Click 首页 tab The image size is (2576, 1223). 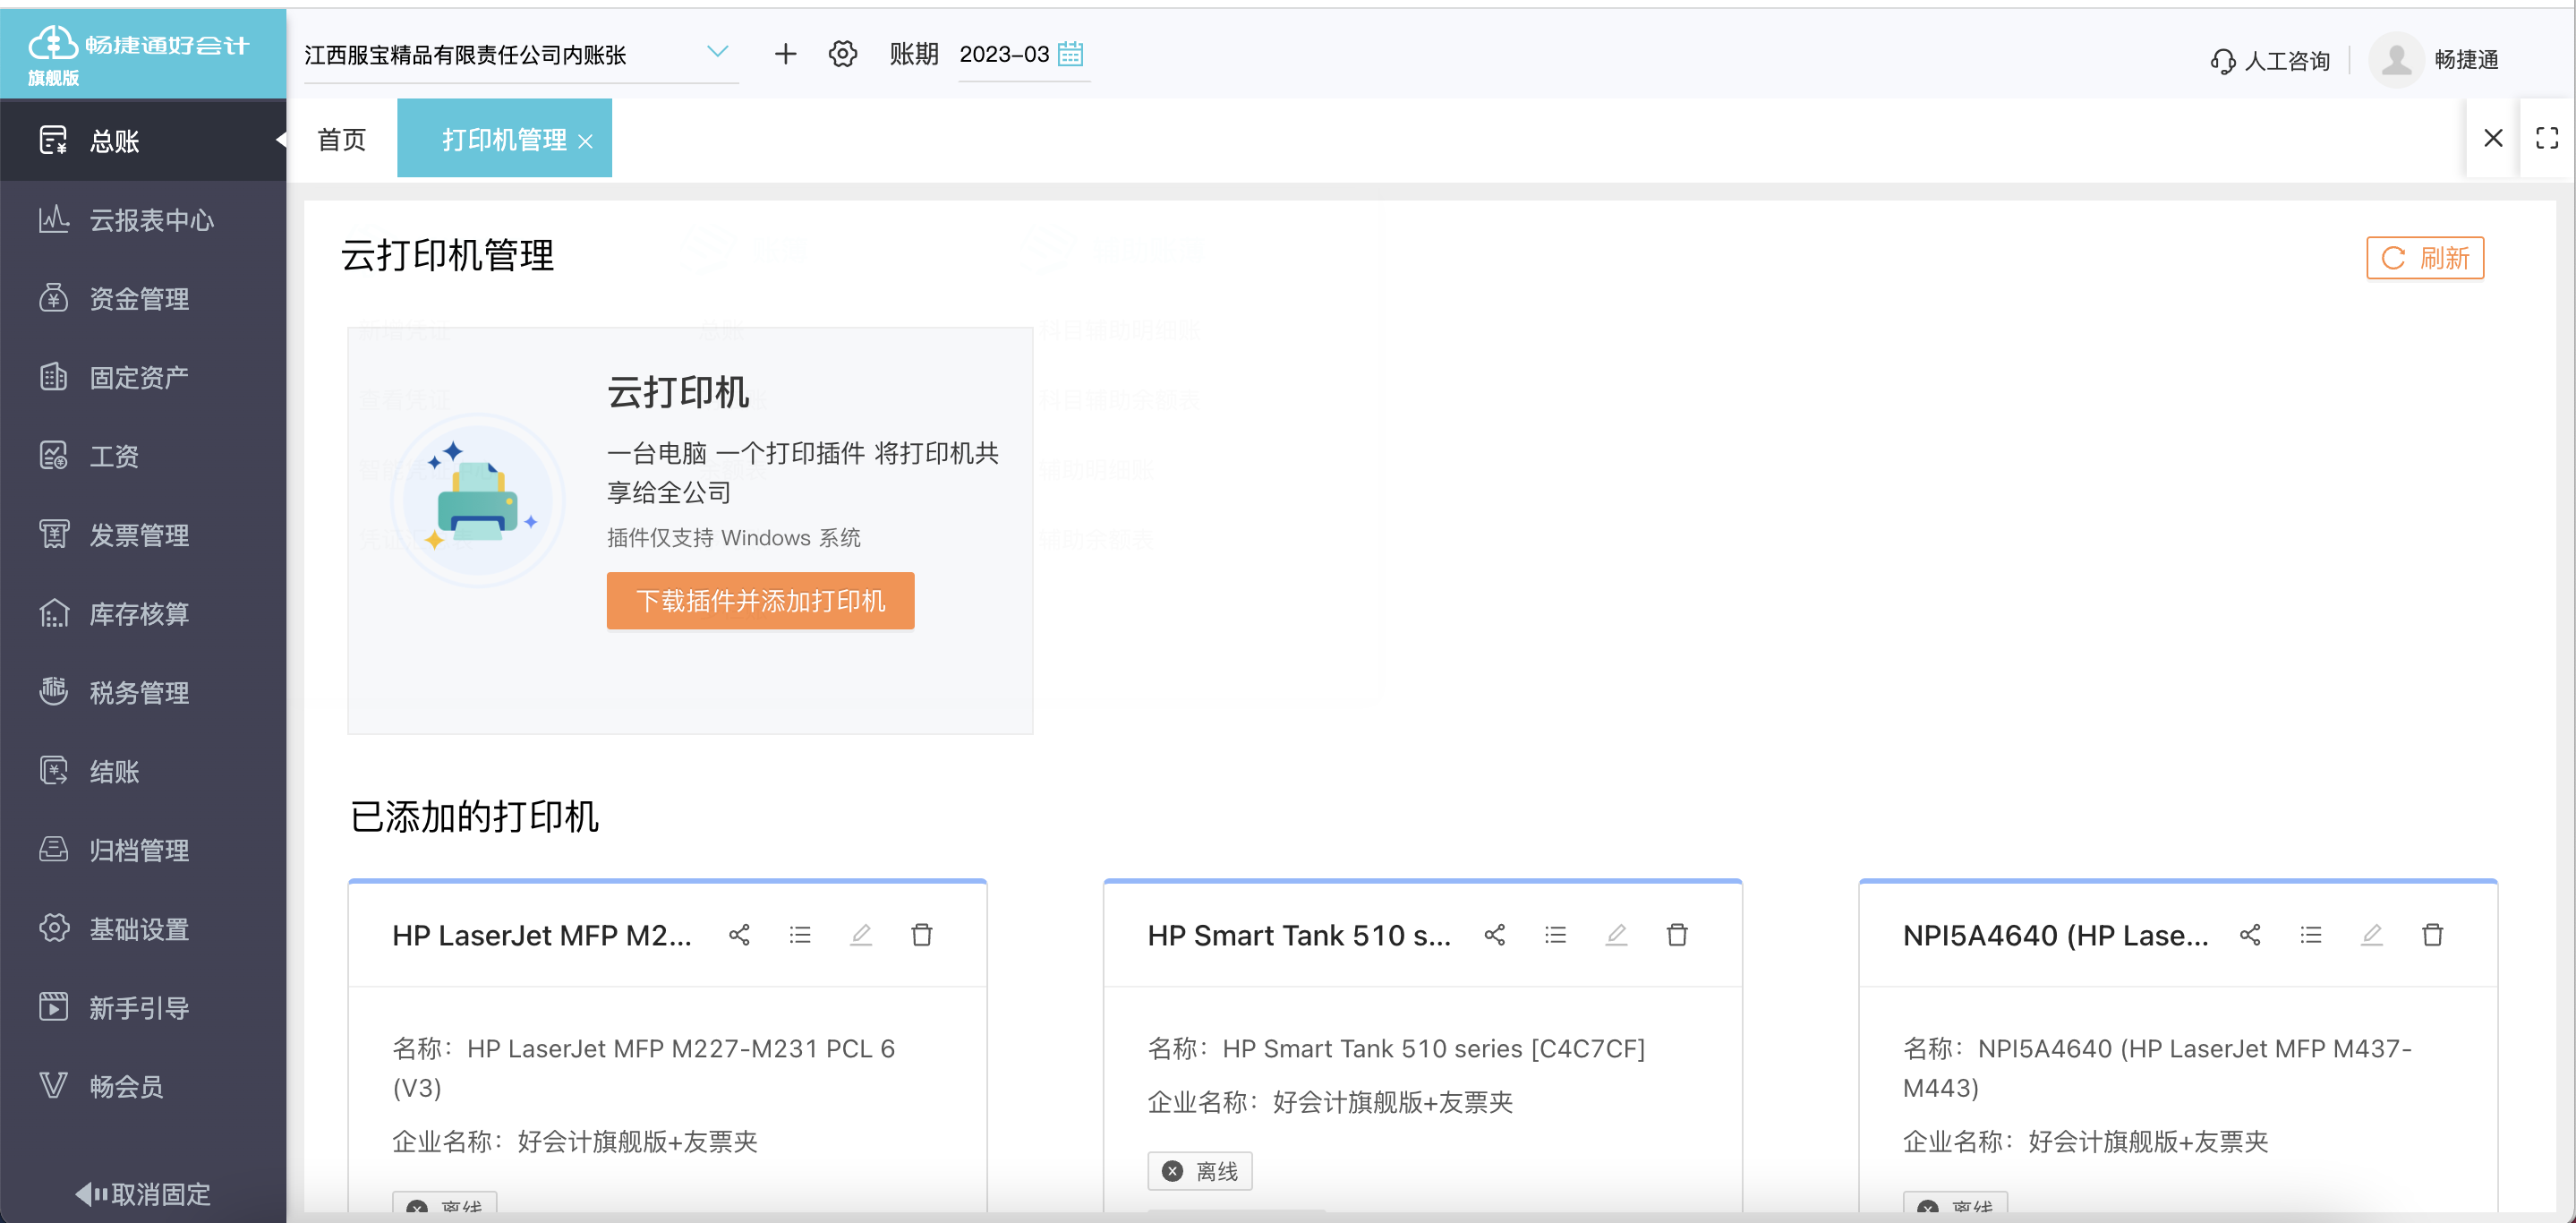pos(344,140)
